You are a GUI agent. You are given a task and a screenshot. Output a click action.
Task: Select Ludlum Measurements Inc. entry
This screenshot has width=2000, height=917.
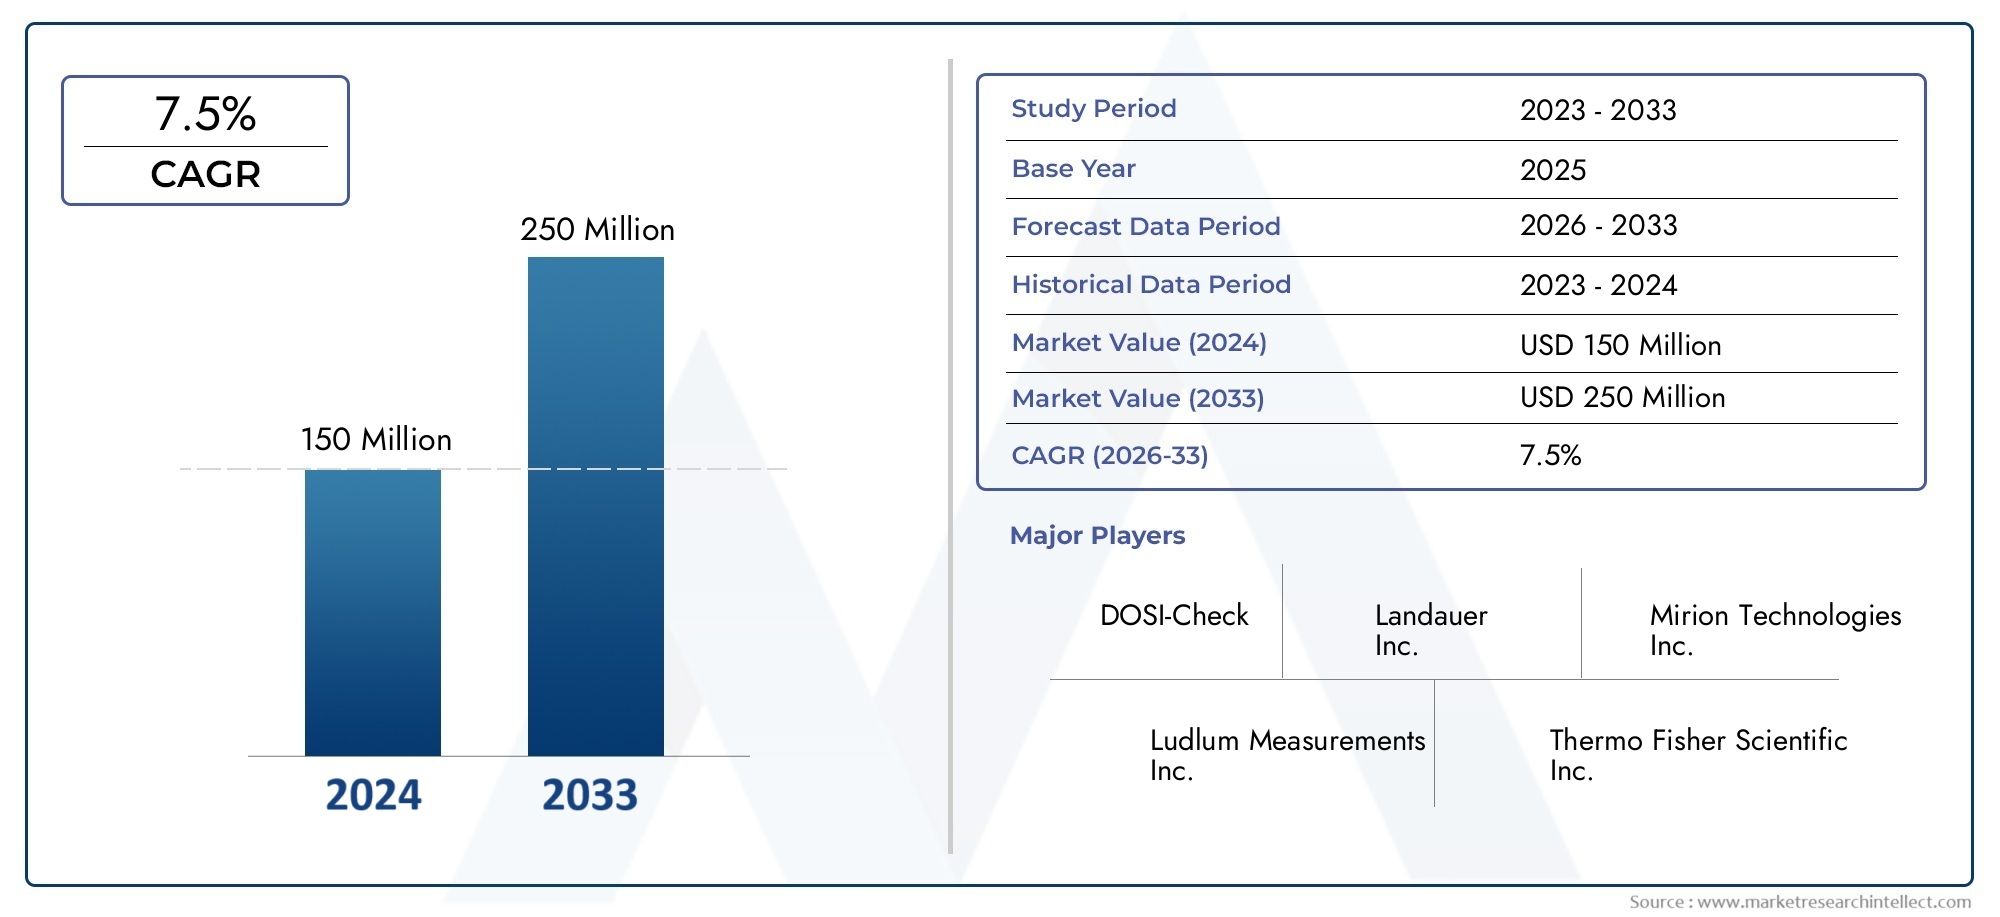pyautogui.click(x=1287, y=755)
